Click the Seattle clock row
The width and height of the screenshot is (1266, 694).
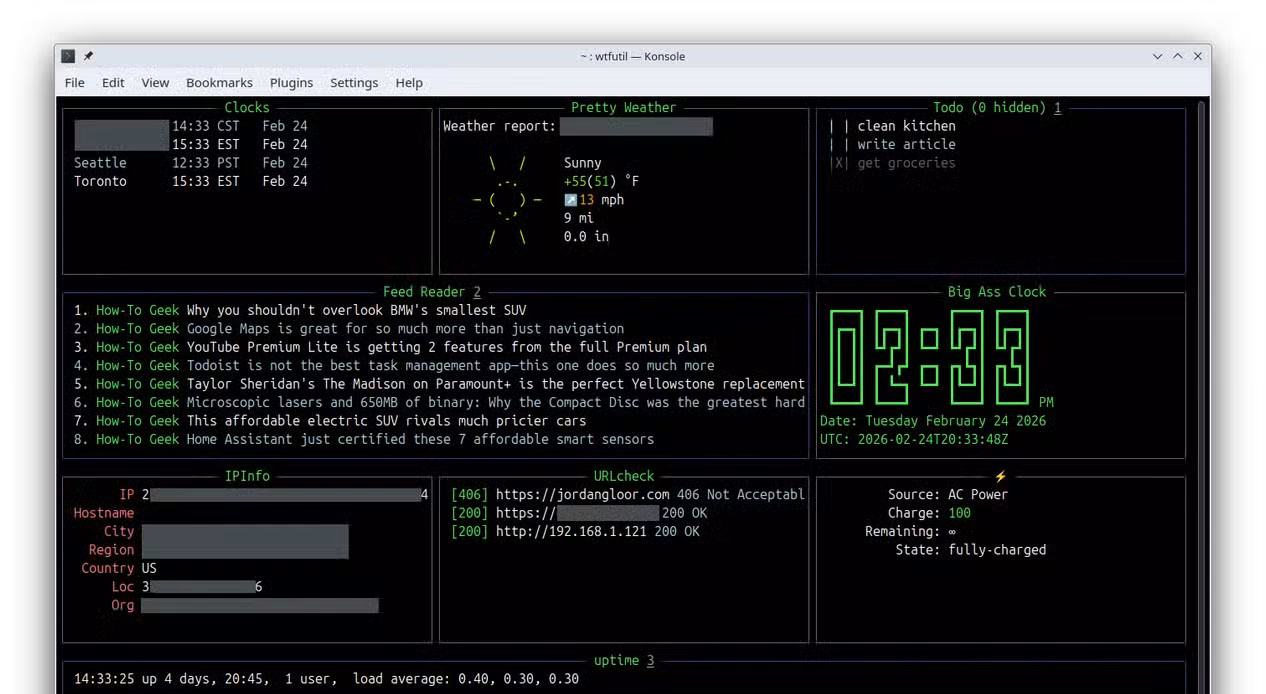(190, 163)
